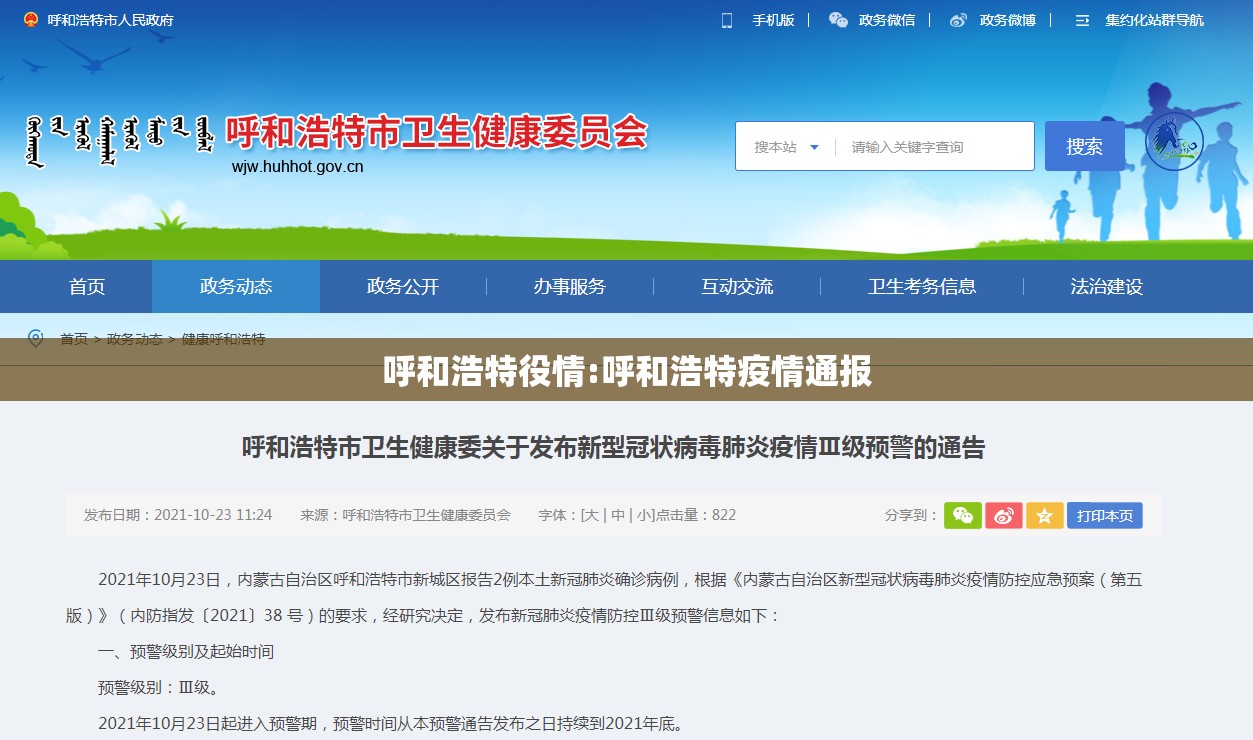This screenshot has width=1253, height=740.
Task: Click the 政务微信 WeChat icon in header
Action: [838, 20]
